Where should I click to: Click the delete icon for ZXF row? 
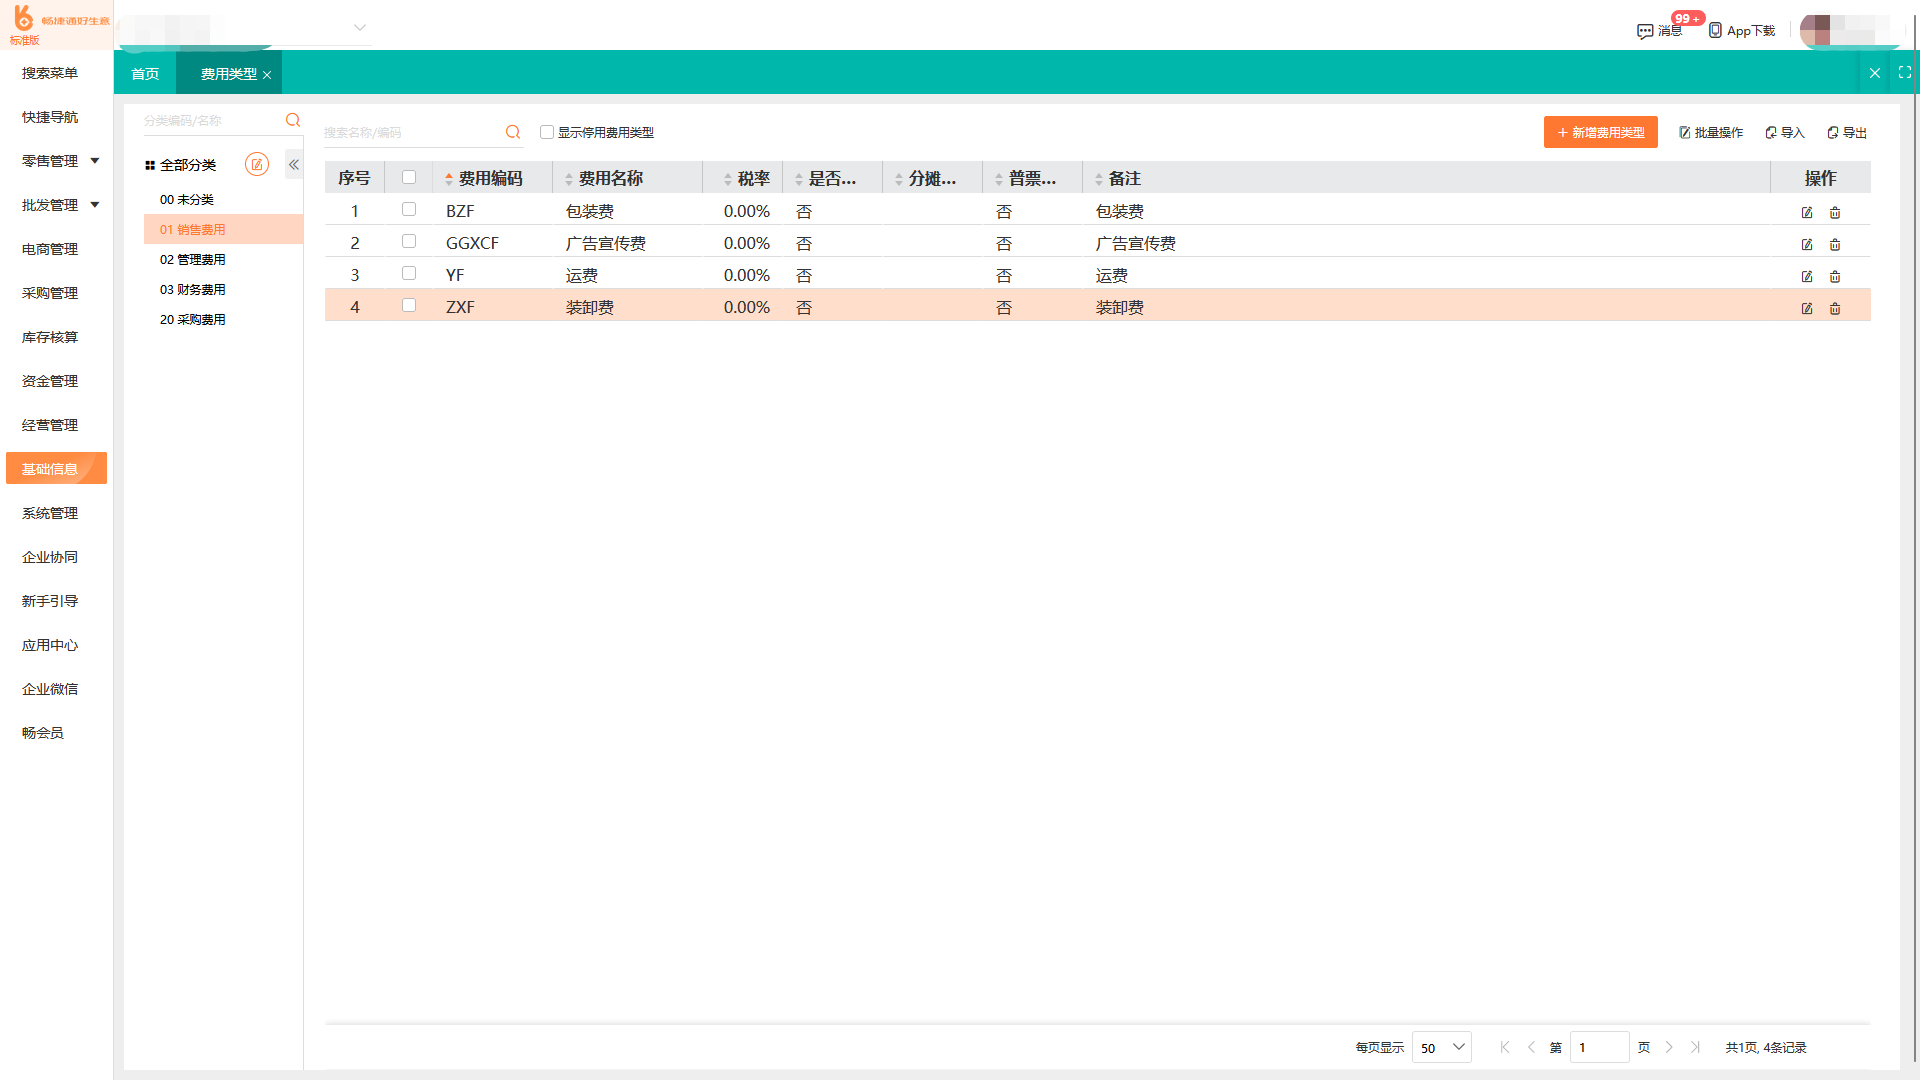point(1834,306)
